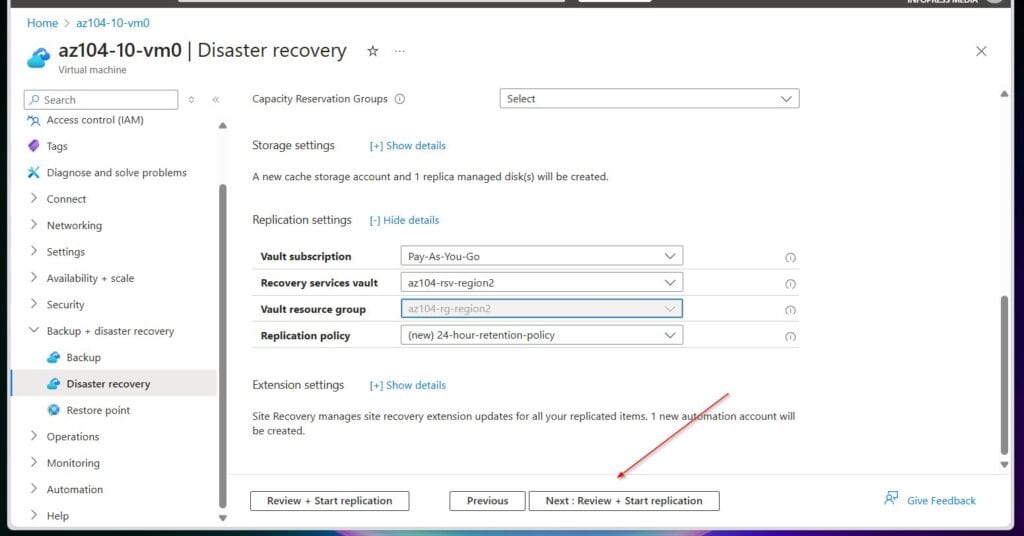The height and width of the screenshot is (536, 1024).
Task: Click main pane scrollbar down arrow
Action: tap(1004, 465)
